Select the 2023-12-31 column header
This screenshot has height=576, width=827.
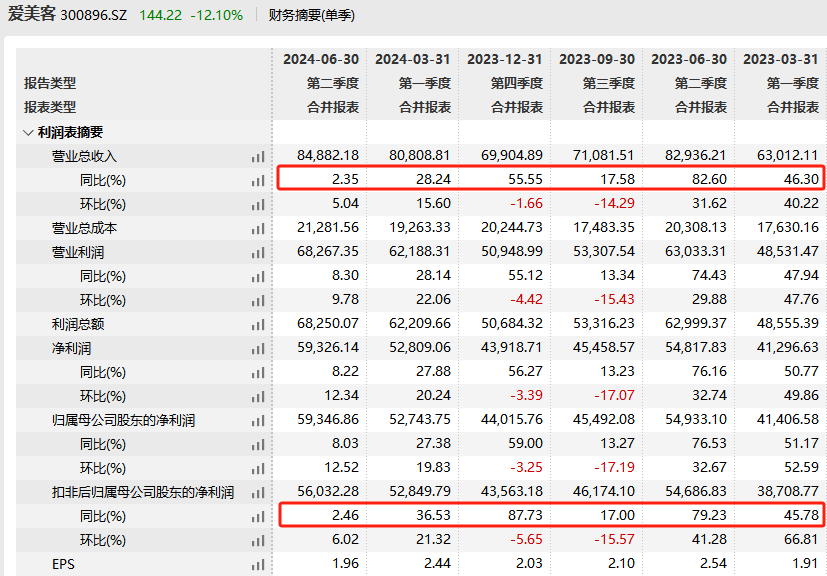505,60
